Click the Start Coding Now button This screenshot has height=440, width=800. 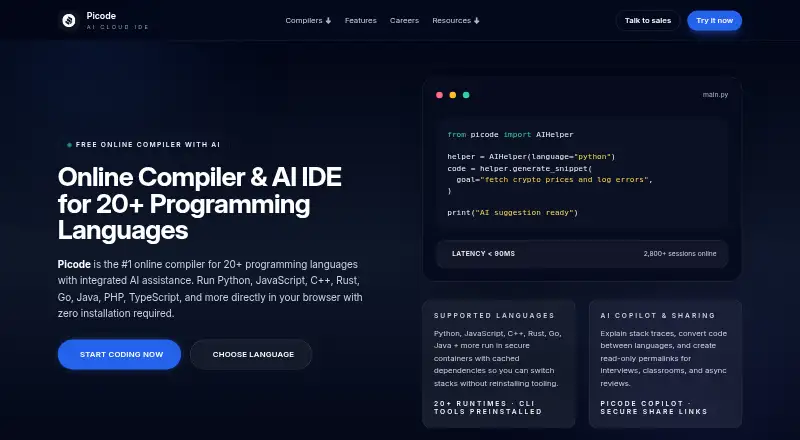pyautogui.click(x=119, y=354)
